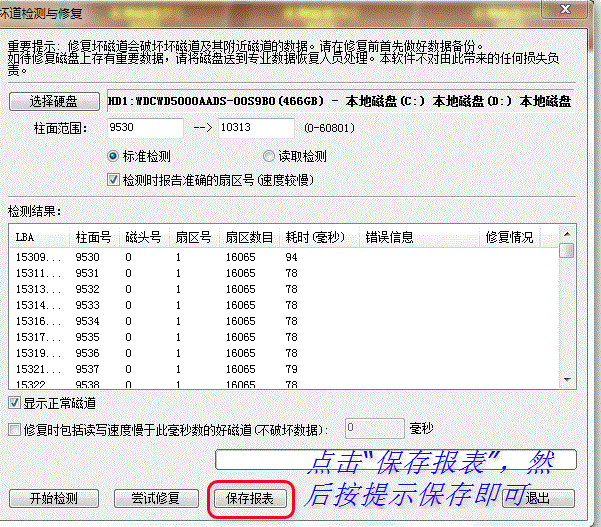Click the 柱面号 column header
Viewport: 601px width, 527px height.
pyautogui.click(x=94, y=237)
